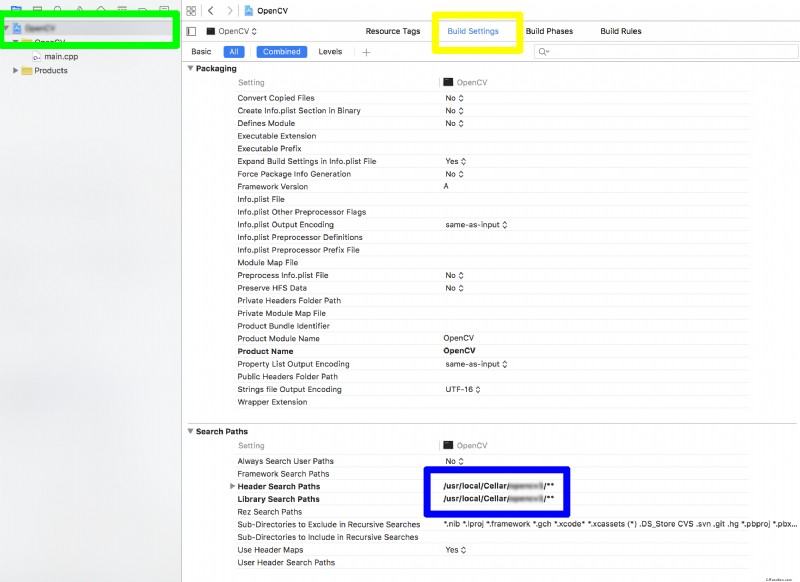This screenshot has width=800, height=582.
Task: Click the plus add build setting icon
Action: coord(366,52)
